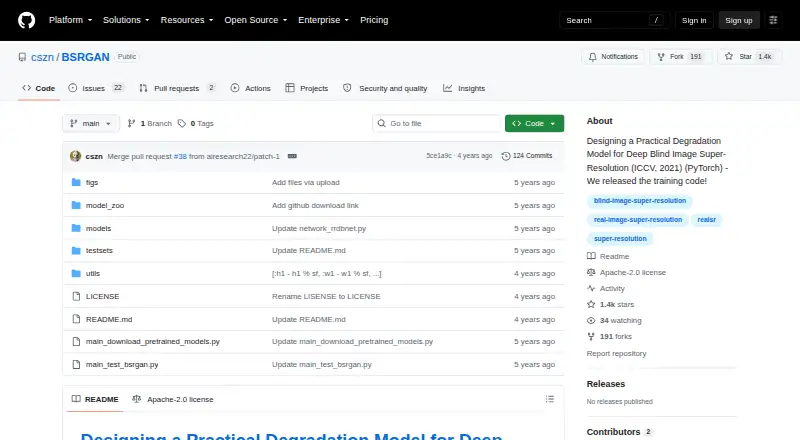Open the main branch selector dropdown
The image size is (800, 440).
pos(91,124)
